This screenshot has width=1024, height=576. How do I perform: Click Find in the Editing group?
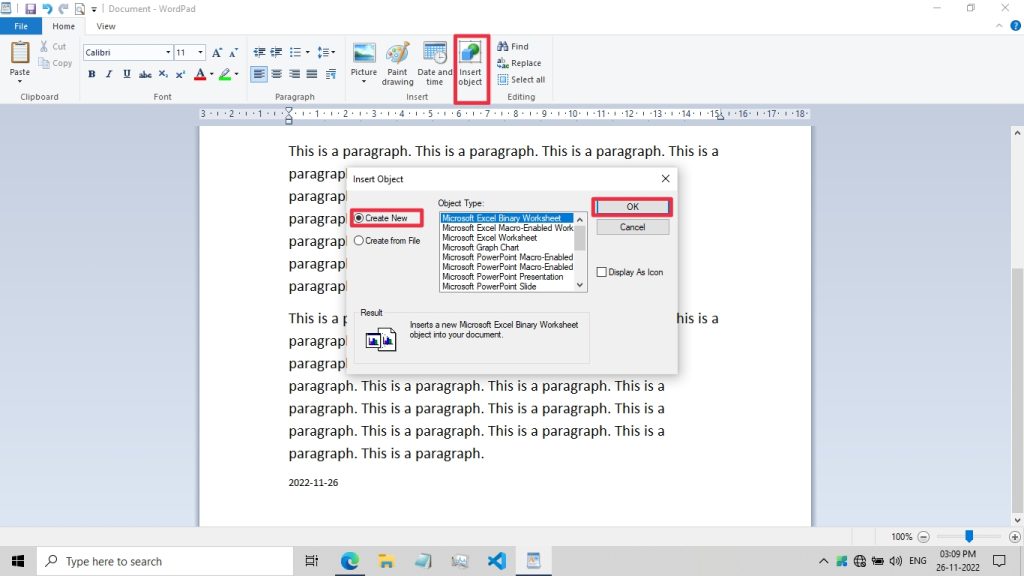pyautogui.click(x=513, y=46)
